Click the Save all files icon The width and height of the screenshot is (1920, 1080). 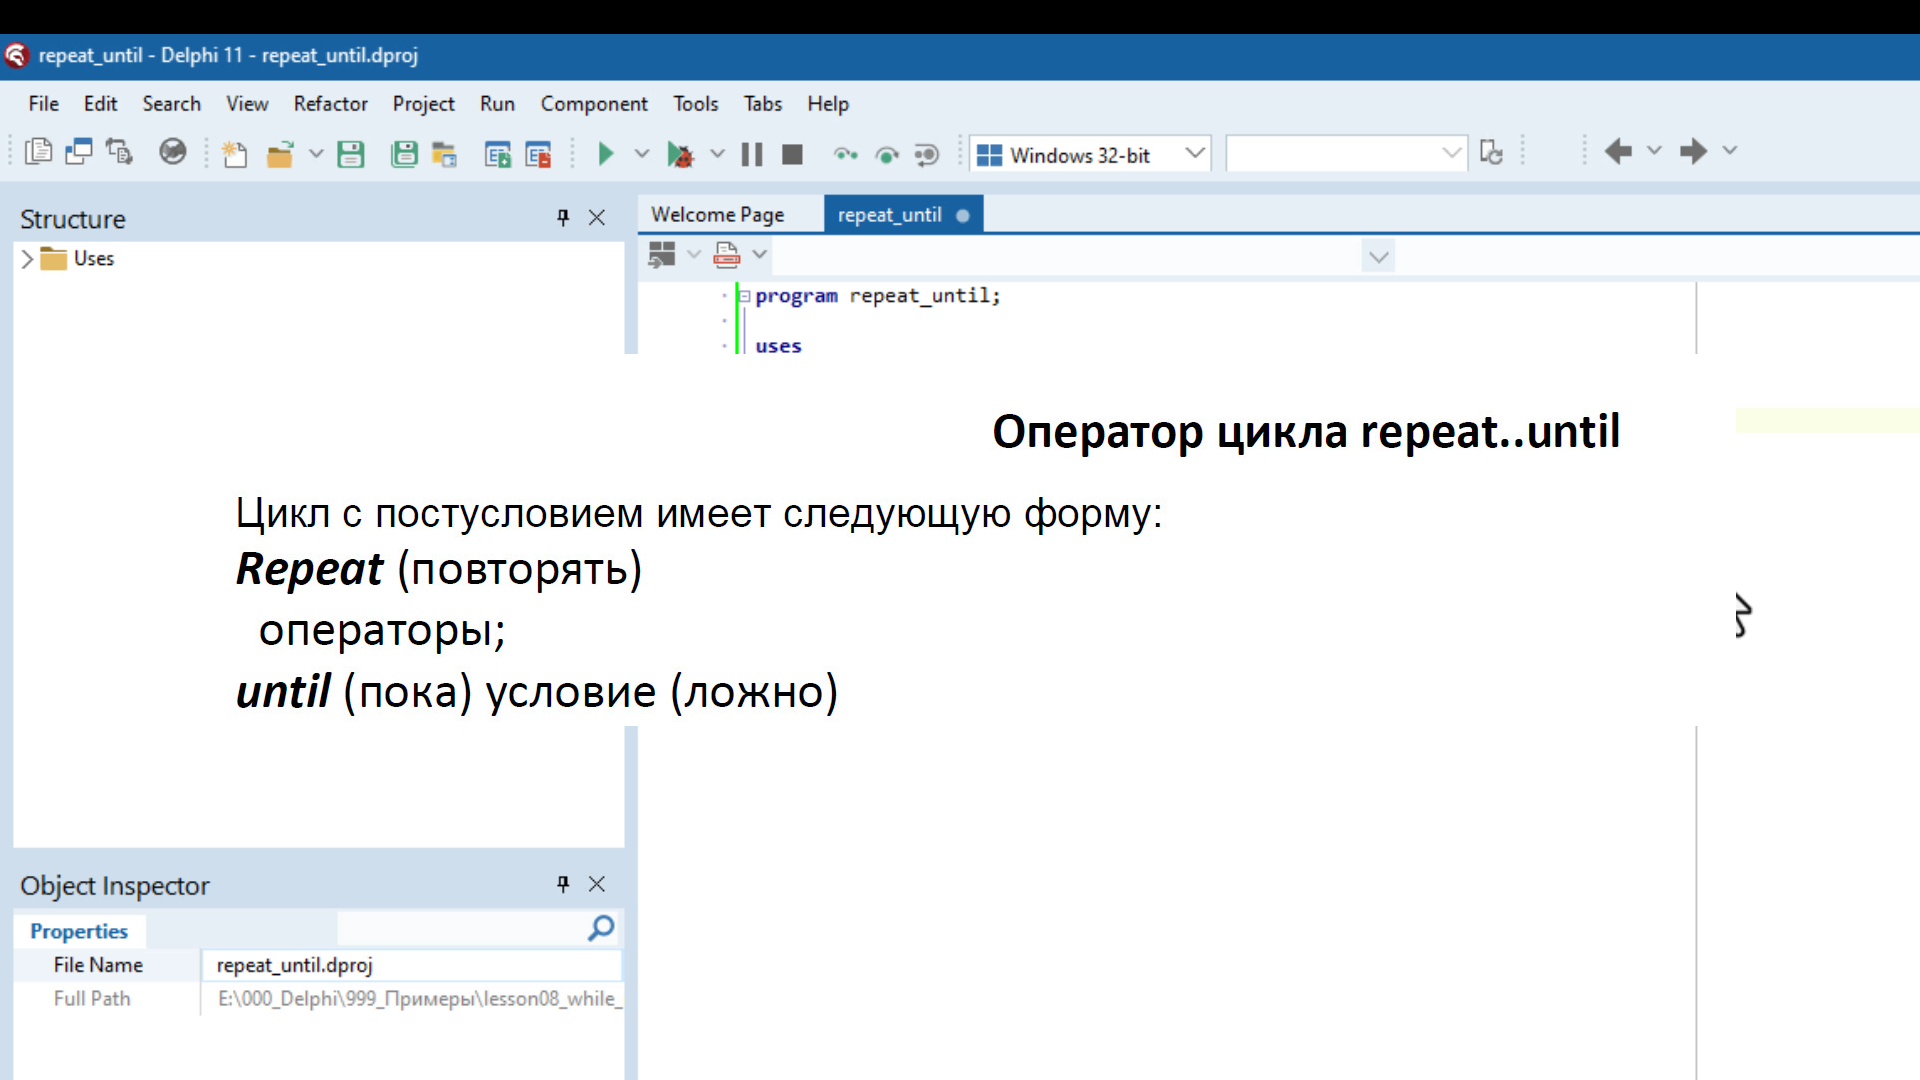coord(404,153)
